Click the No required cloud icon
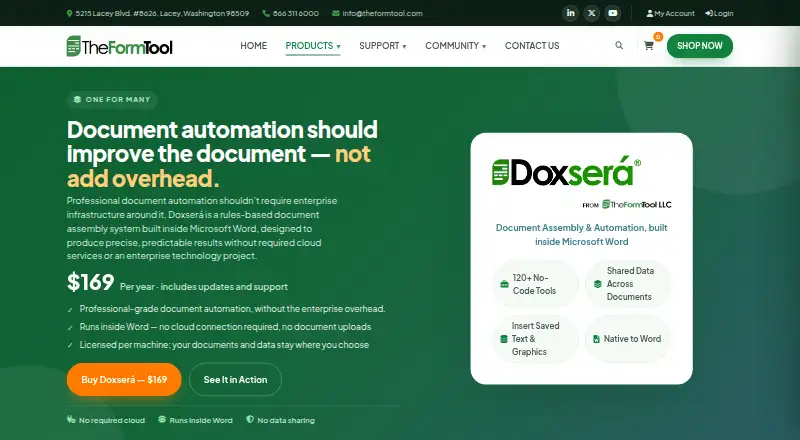 tap(71, 420)
